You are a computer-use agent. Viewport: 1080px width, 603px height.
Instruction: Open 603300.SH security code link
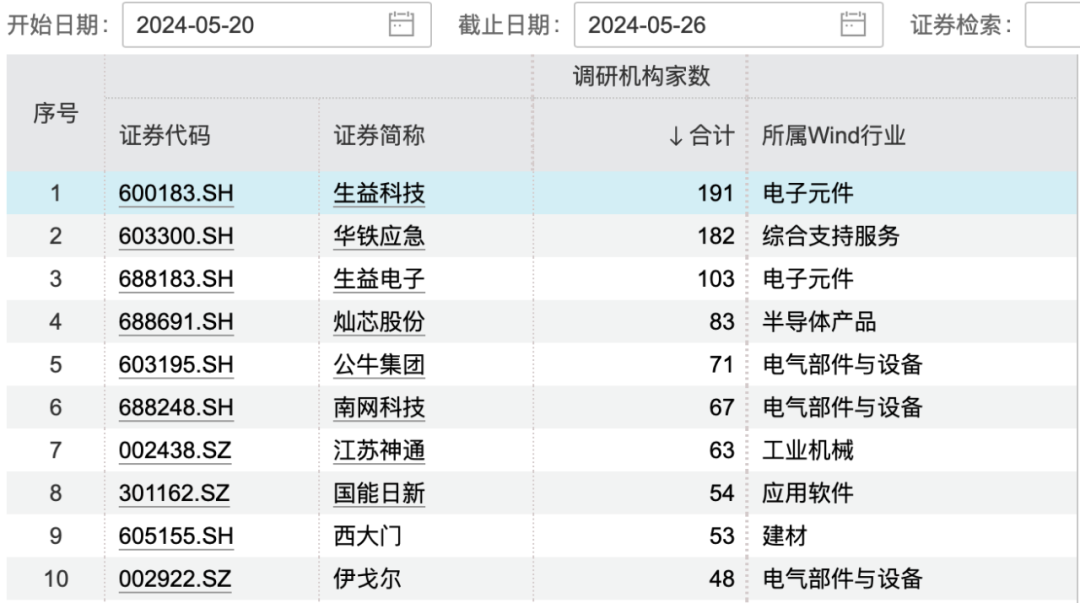click(x=175, y=237)
